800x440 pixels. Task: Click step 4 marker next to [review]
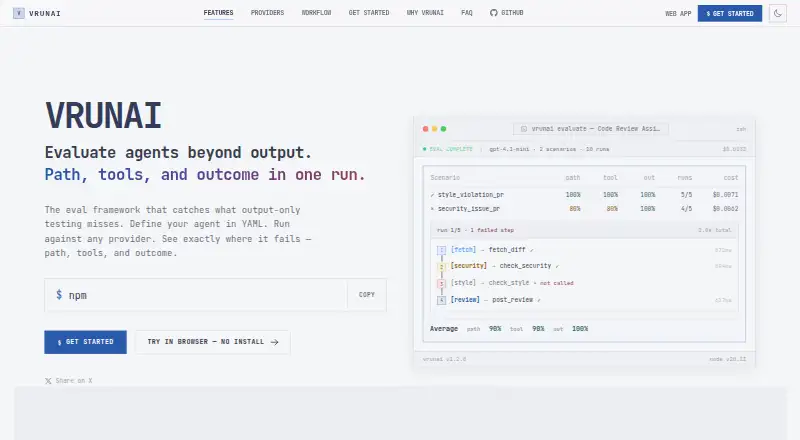(x=441, y=300)
